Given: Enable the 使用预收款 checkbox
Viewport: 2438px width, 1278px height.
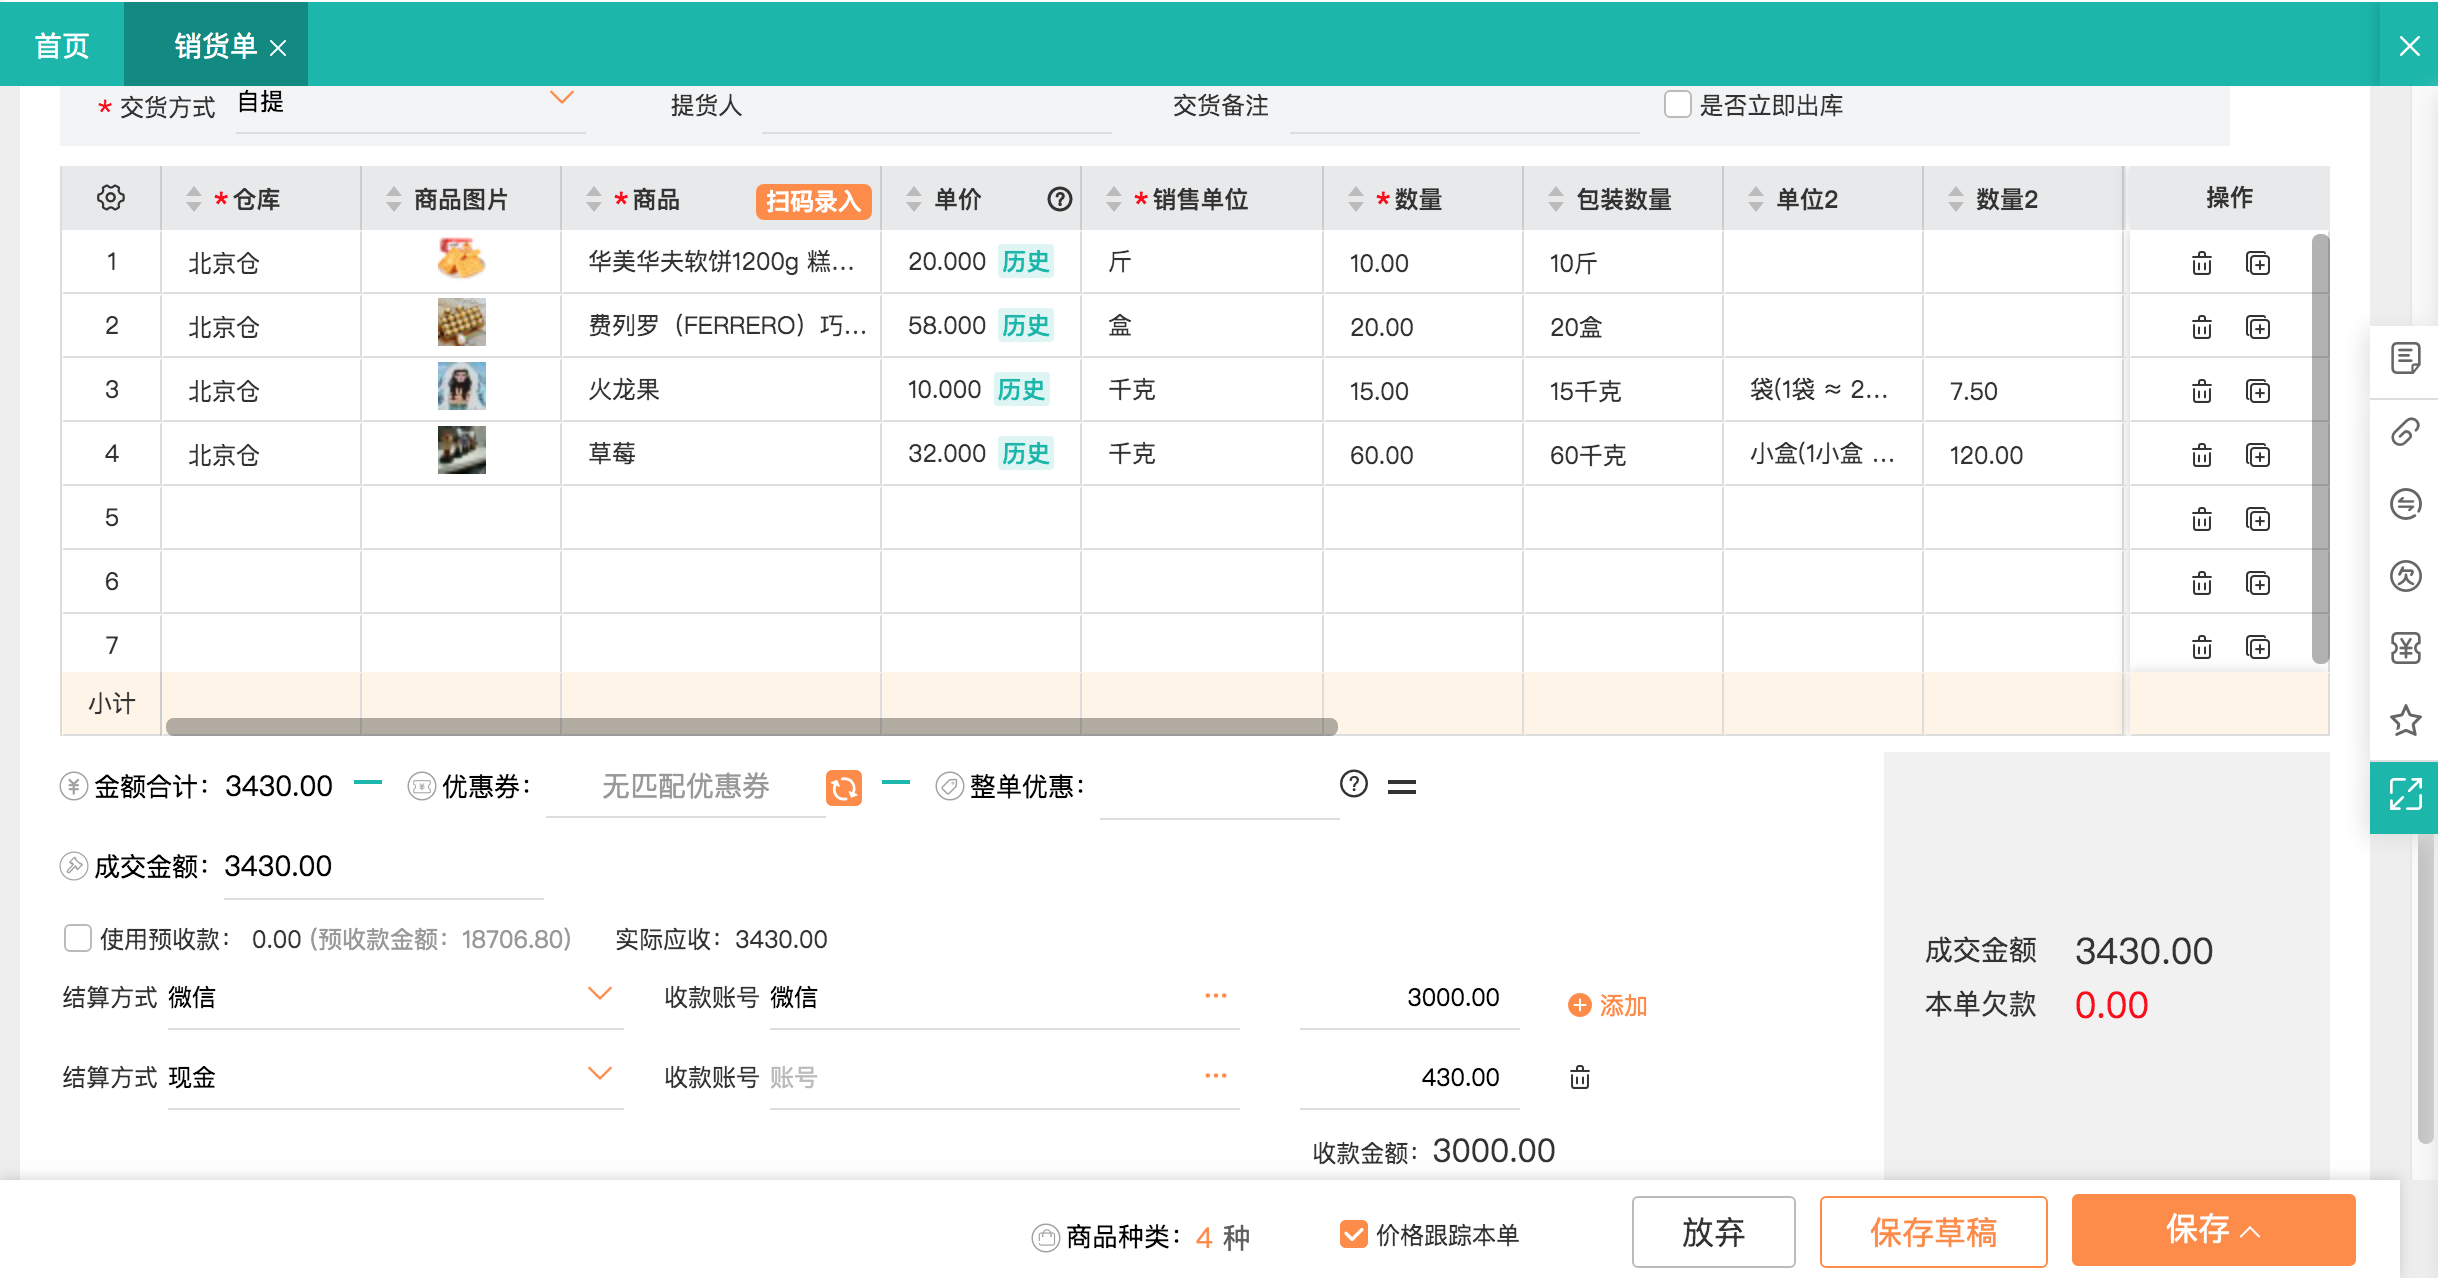Looking at the screenshot, I should pos(76,940).
